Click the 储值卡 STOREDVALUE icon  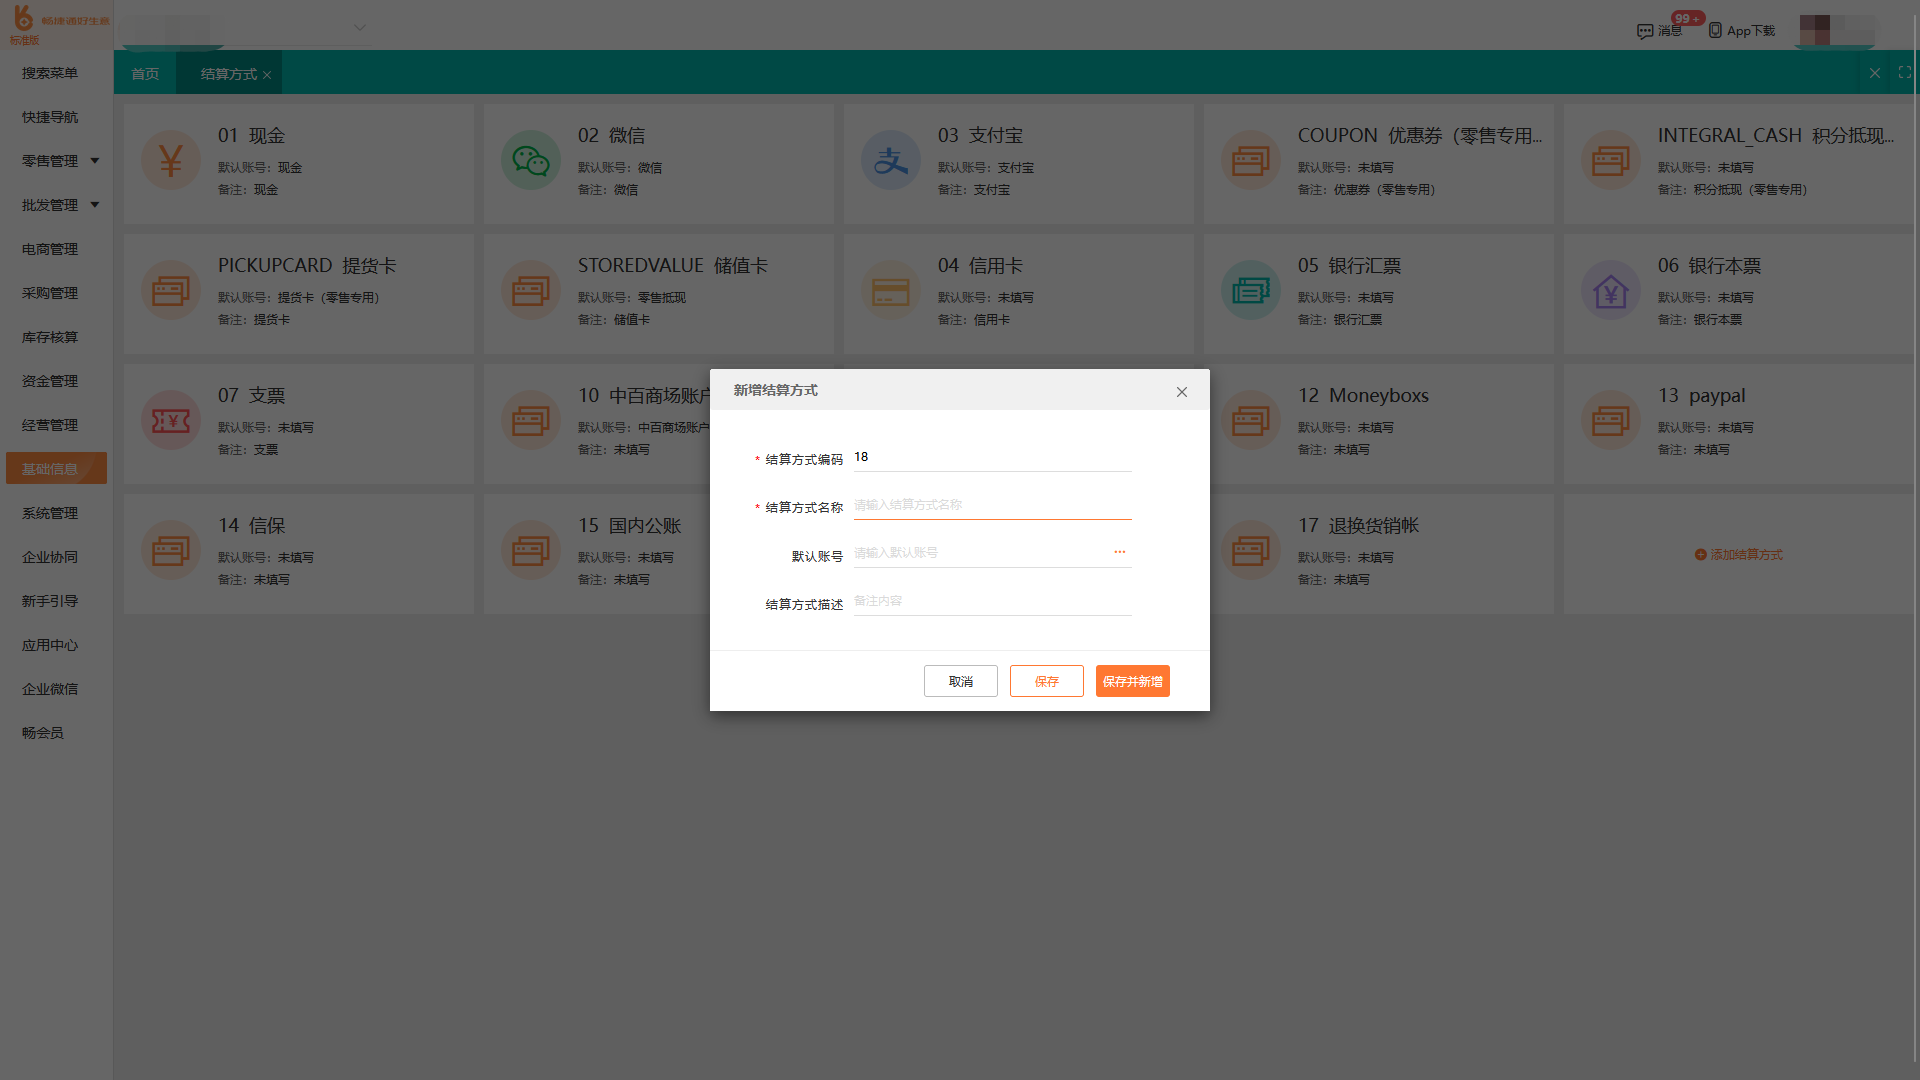(531, 289)
